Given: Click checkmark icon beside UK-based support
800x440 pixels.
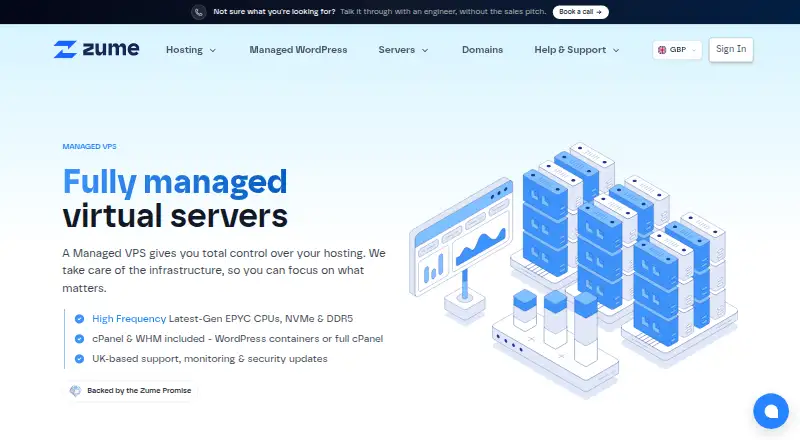Looking at the screenshot, I should [79, 359].
